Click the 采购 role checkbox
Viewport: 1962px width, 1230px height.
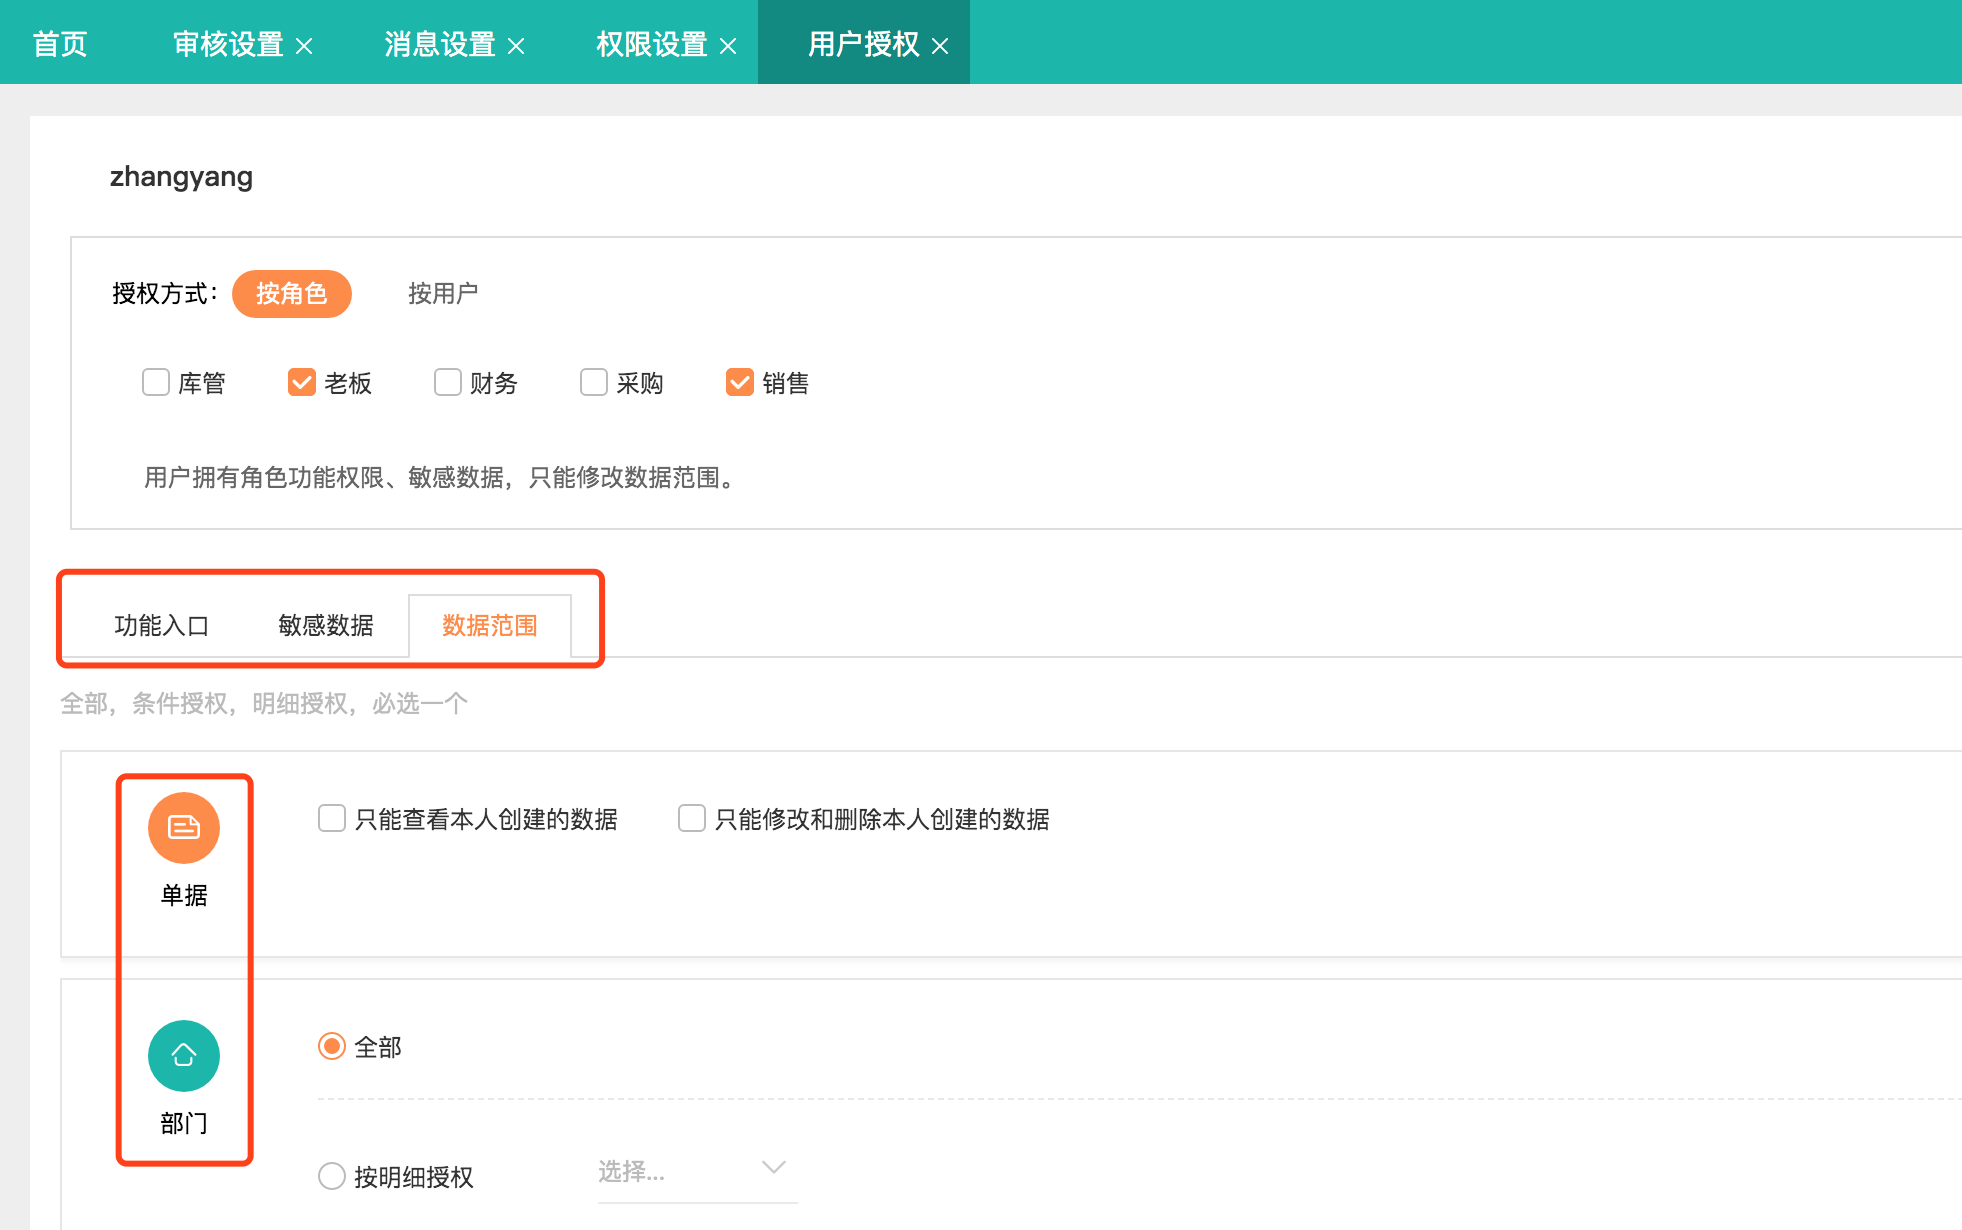point(592,380)
